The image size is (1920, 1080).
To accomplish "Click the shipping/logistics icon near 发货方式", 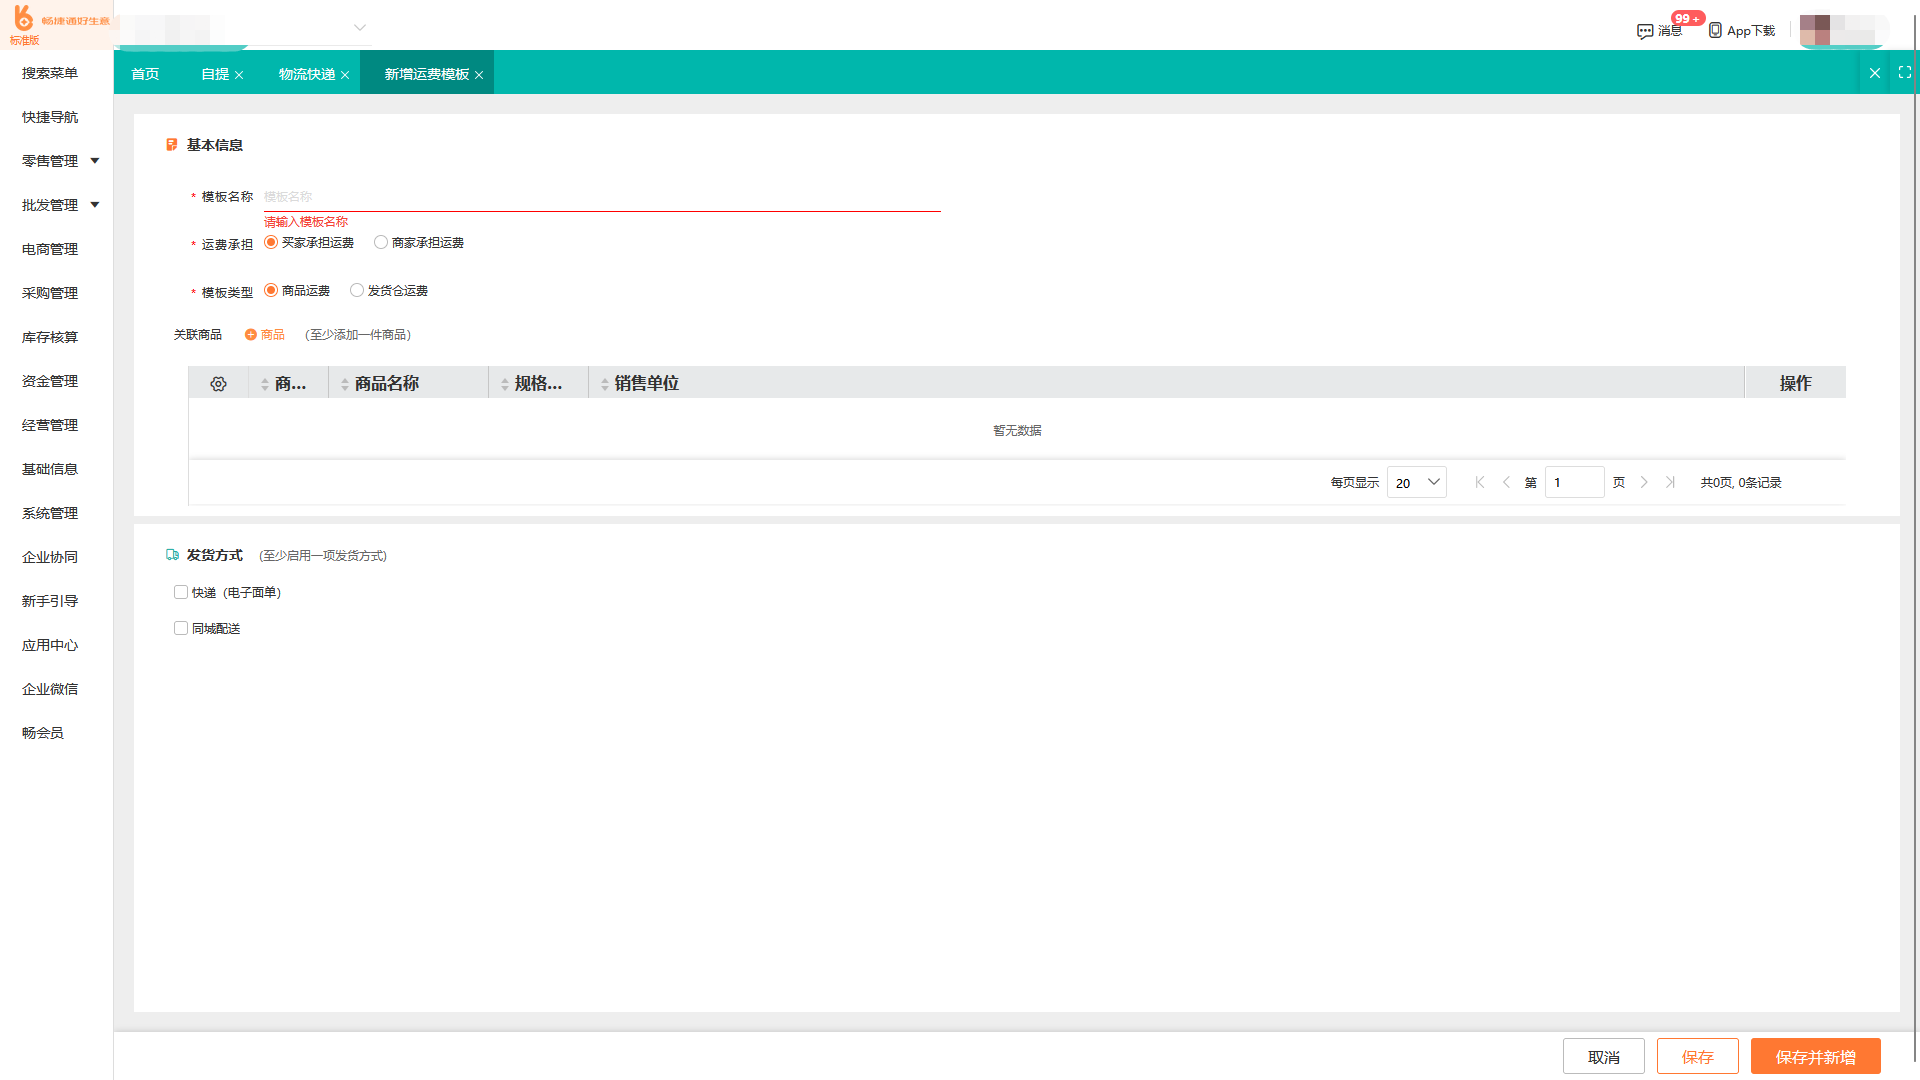I will point(173,554).
